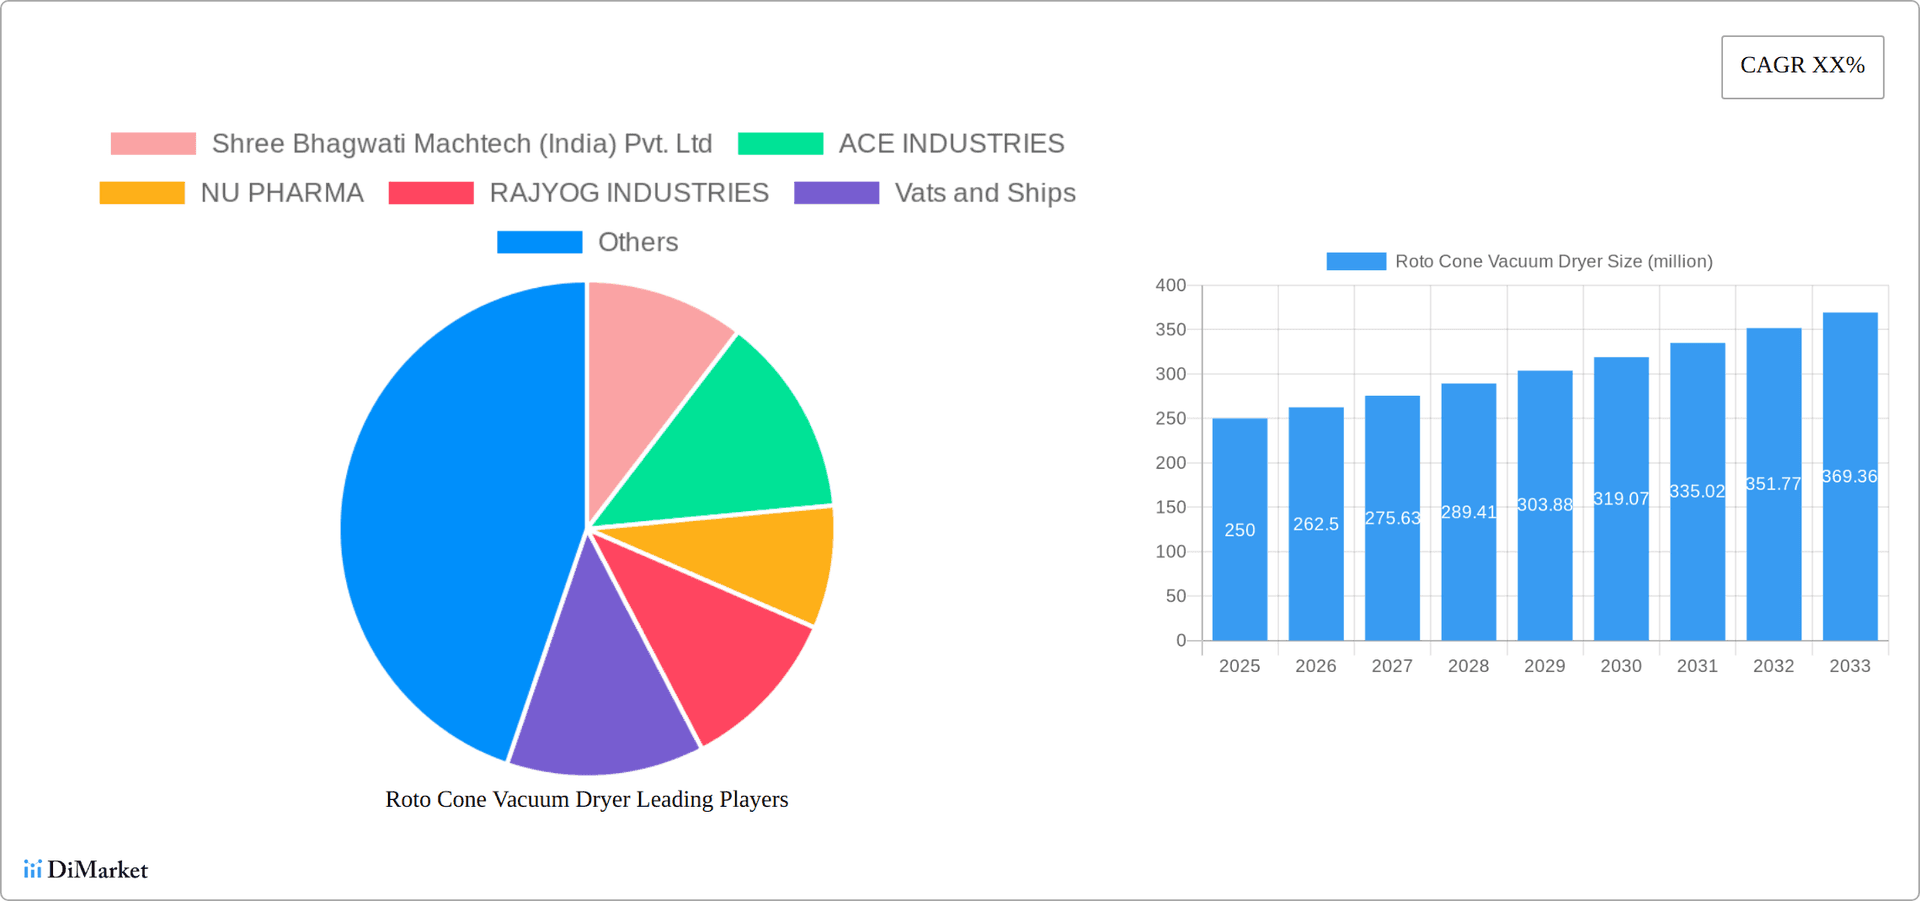Viewport: 1920px width, 901px height.
Task: Toggle the Others series in the pie legend
Action: pyautogui.click(x=638, y=241)
